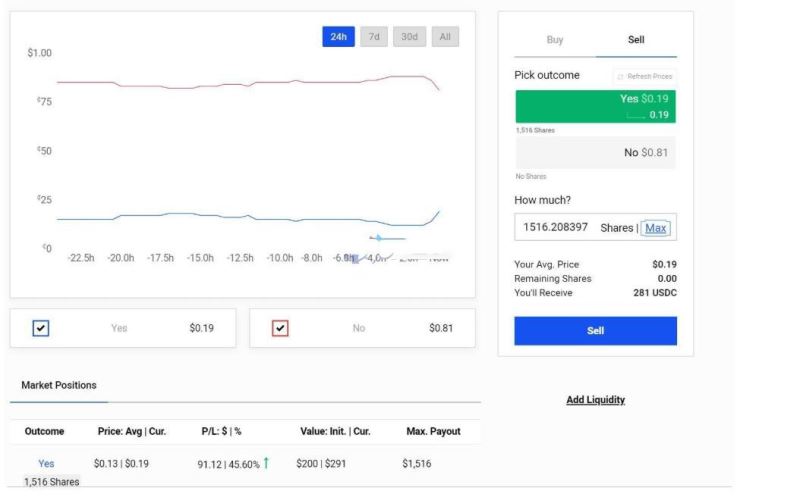Open the Market Positions tab
The width and height of the screenshot is (800, 497).
pos(59,385)
